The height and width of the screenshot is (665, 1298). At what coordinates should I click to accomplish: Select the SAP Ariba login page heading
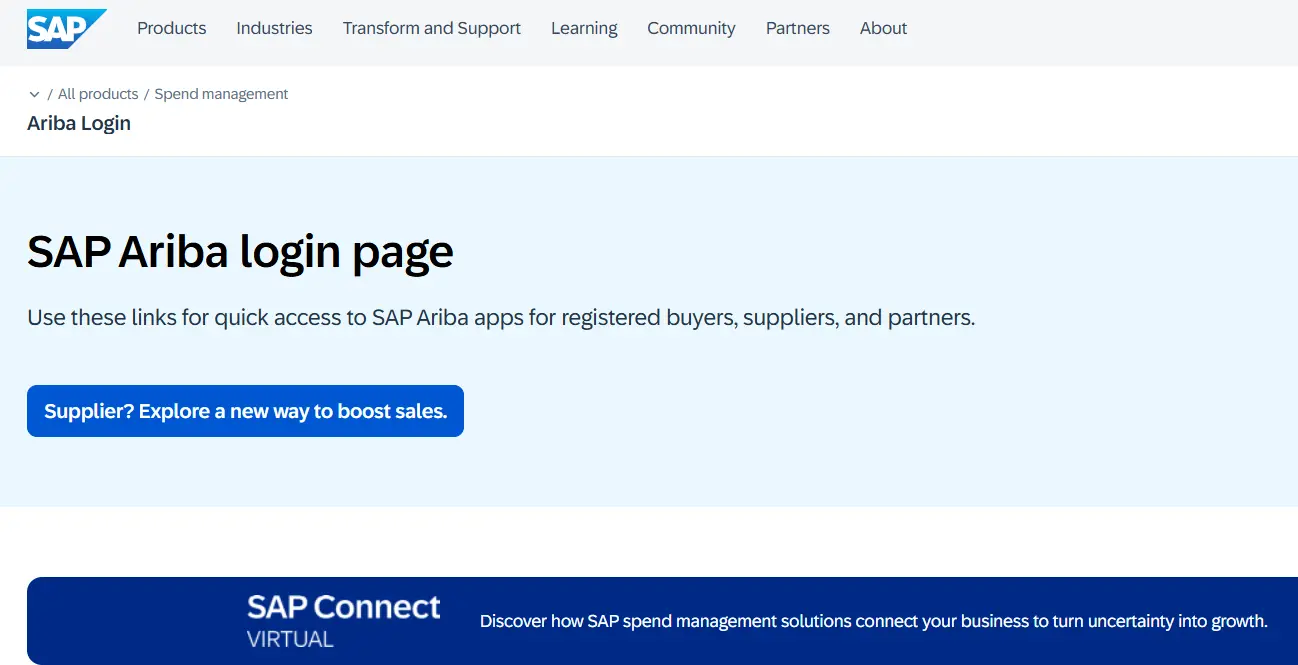[240, 252]
